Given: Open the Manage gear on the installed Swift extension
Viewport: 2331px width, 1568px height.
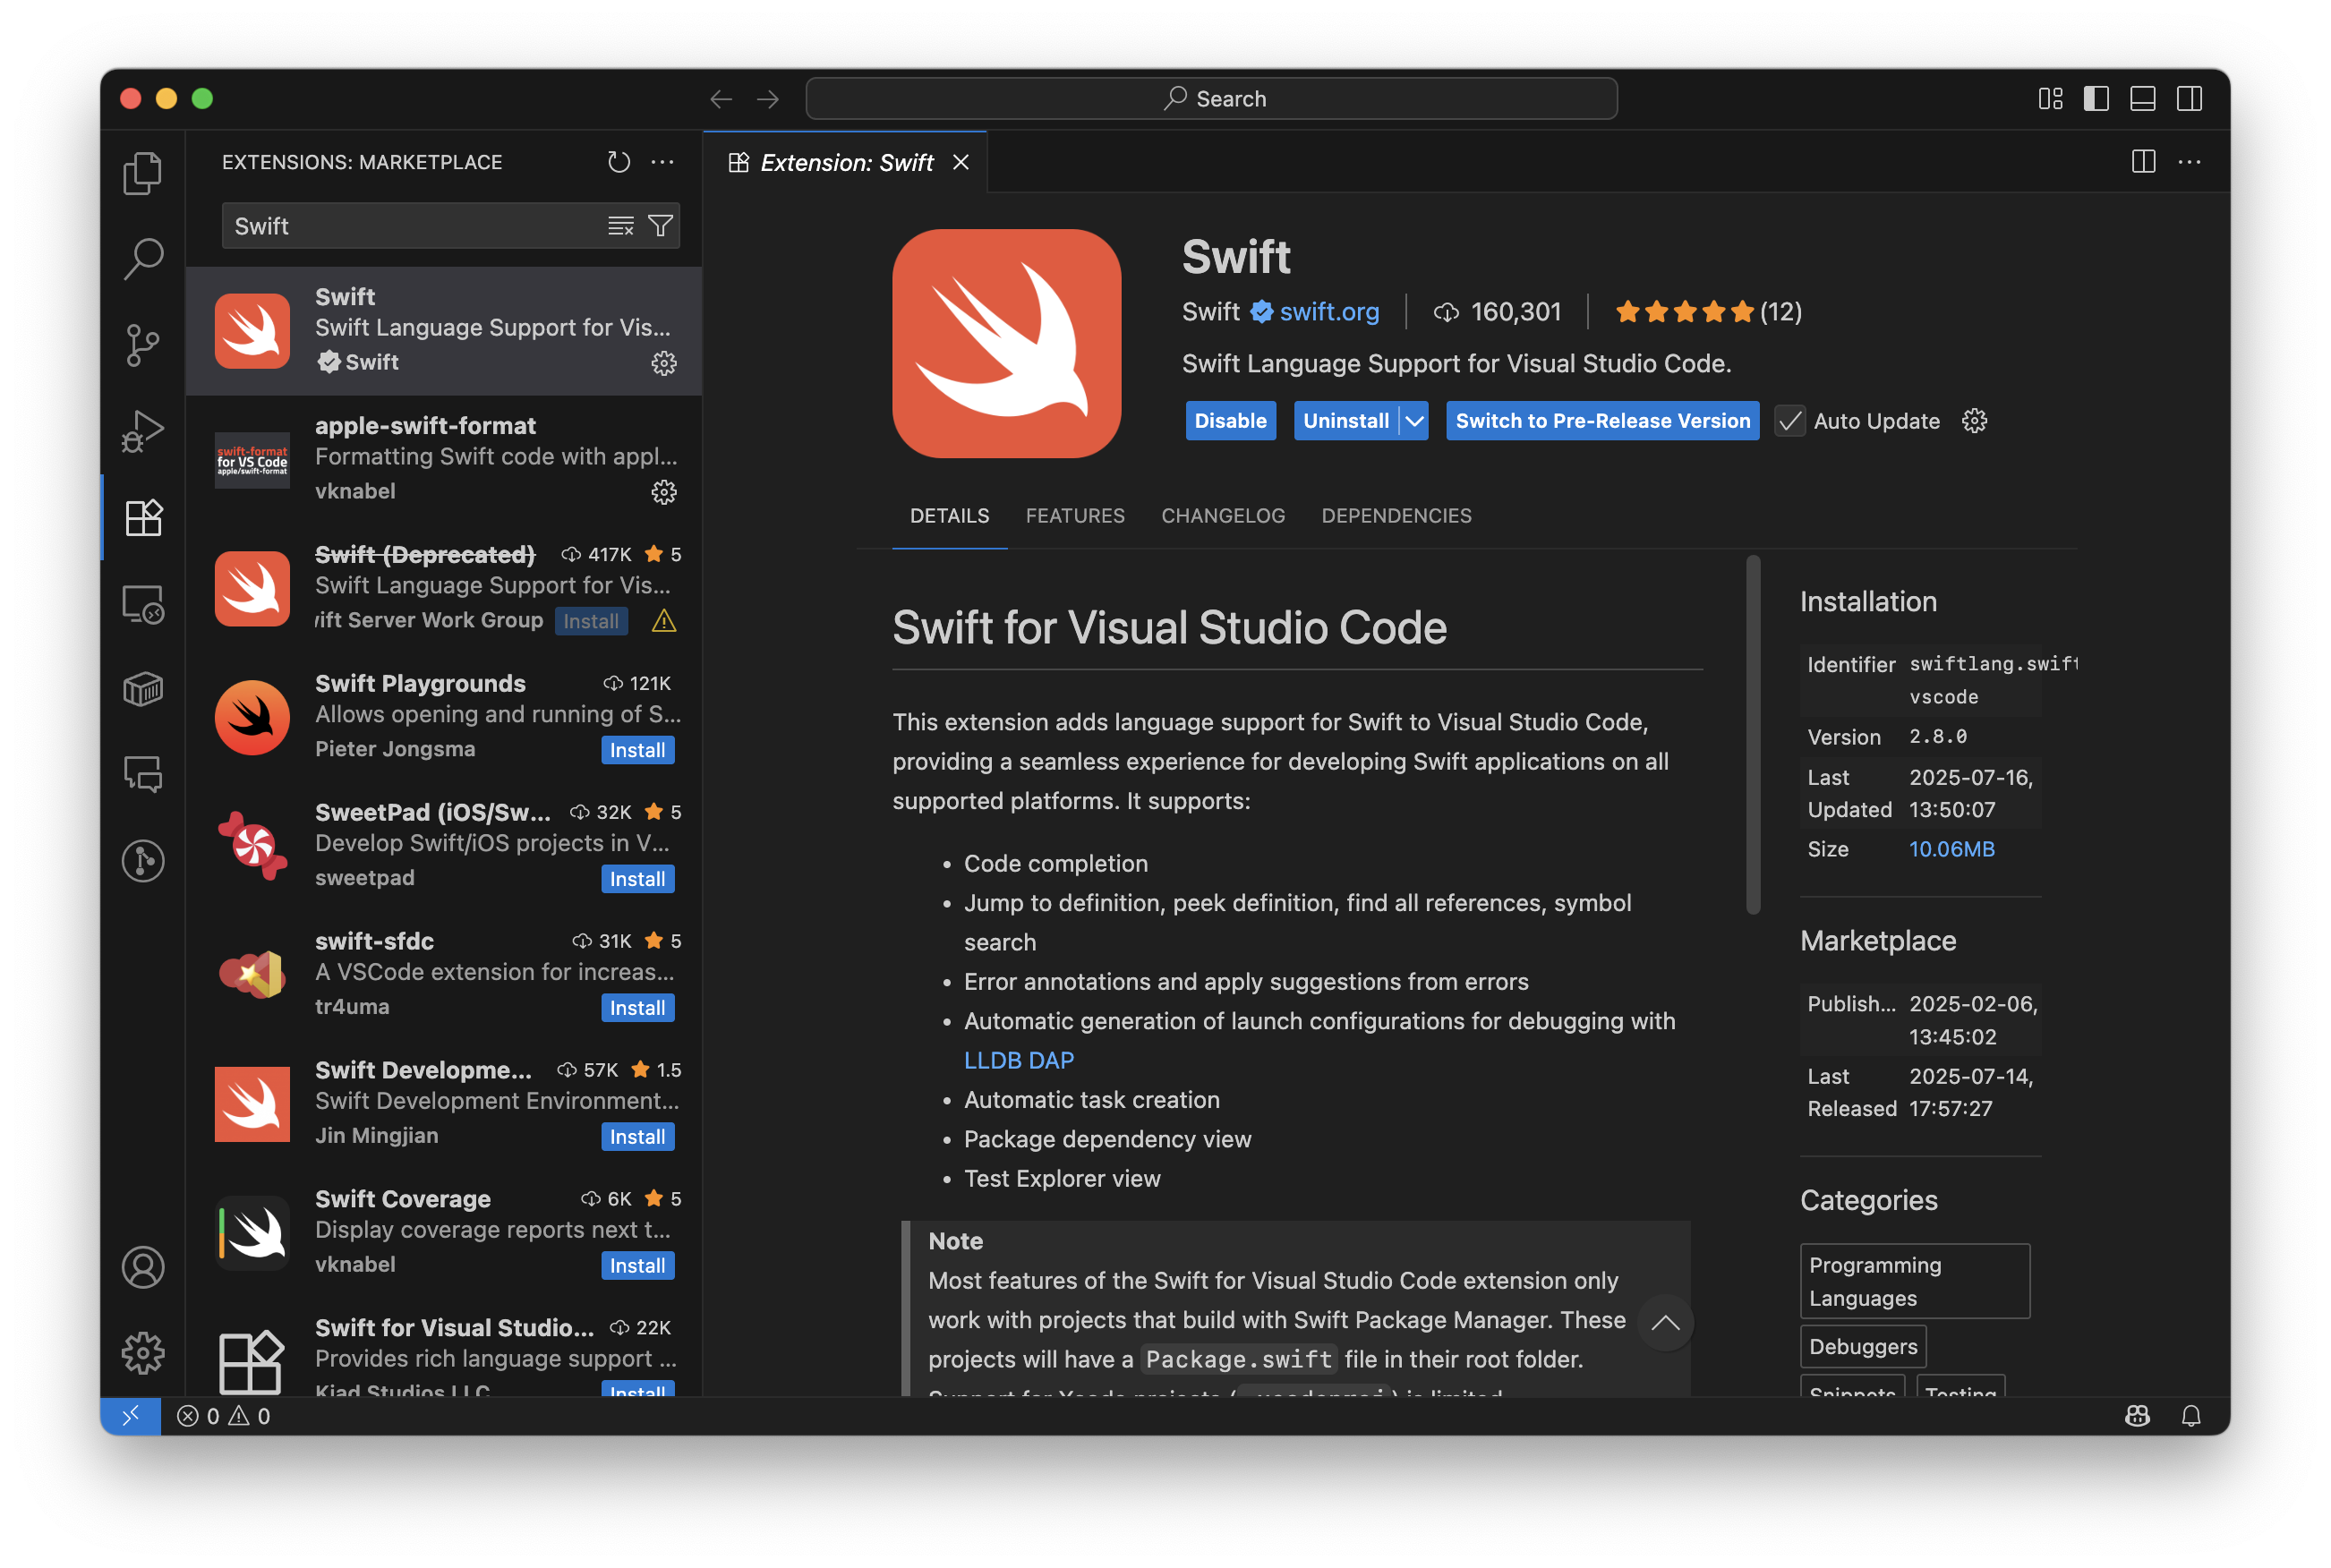Looking at the screenshot, I should point(664,364).
